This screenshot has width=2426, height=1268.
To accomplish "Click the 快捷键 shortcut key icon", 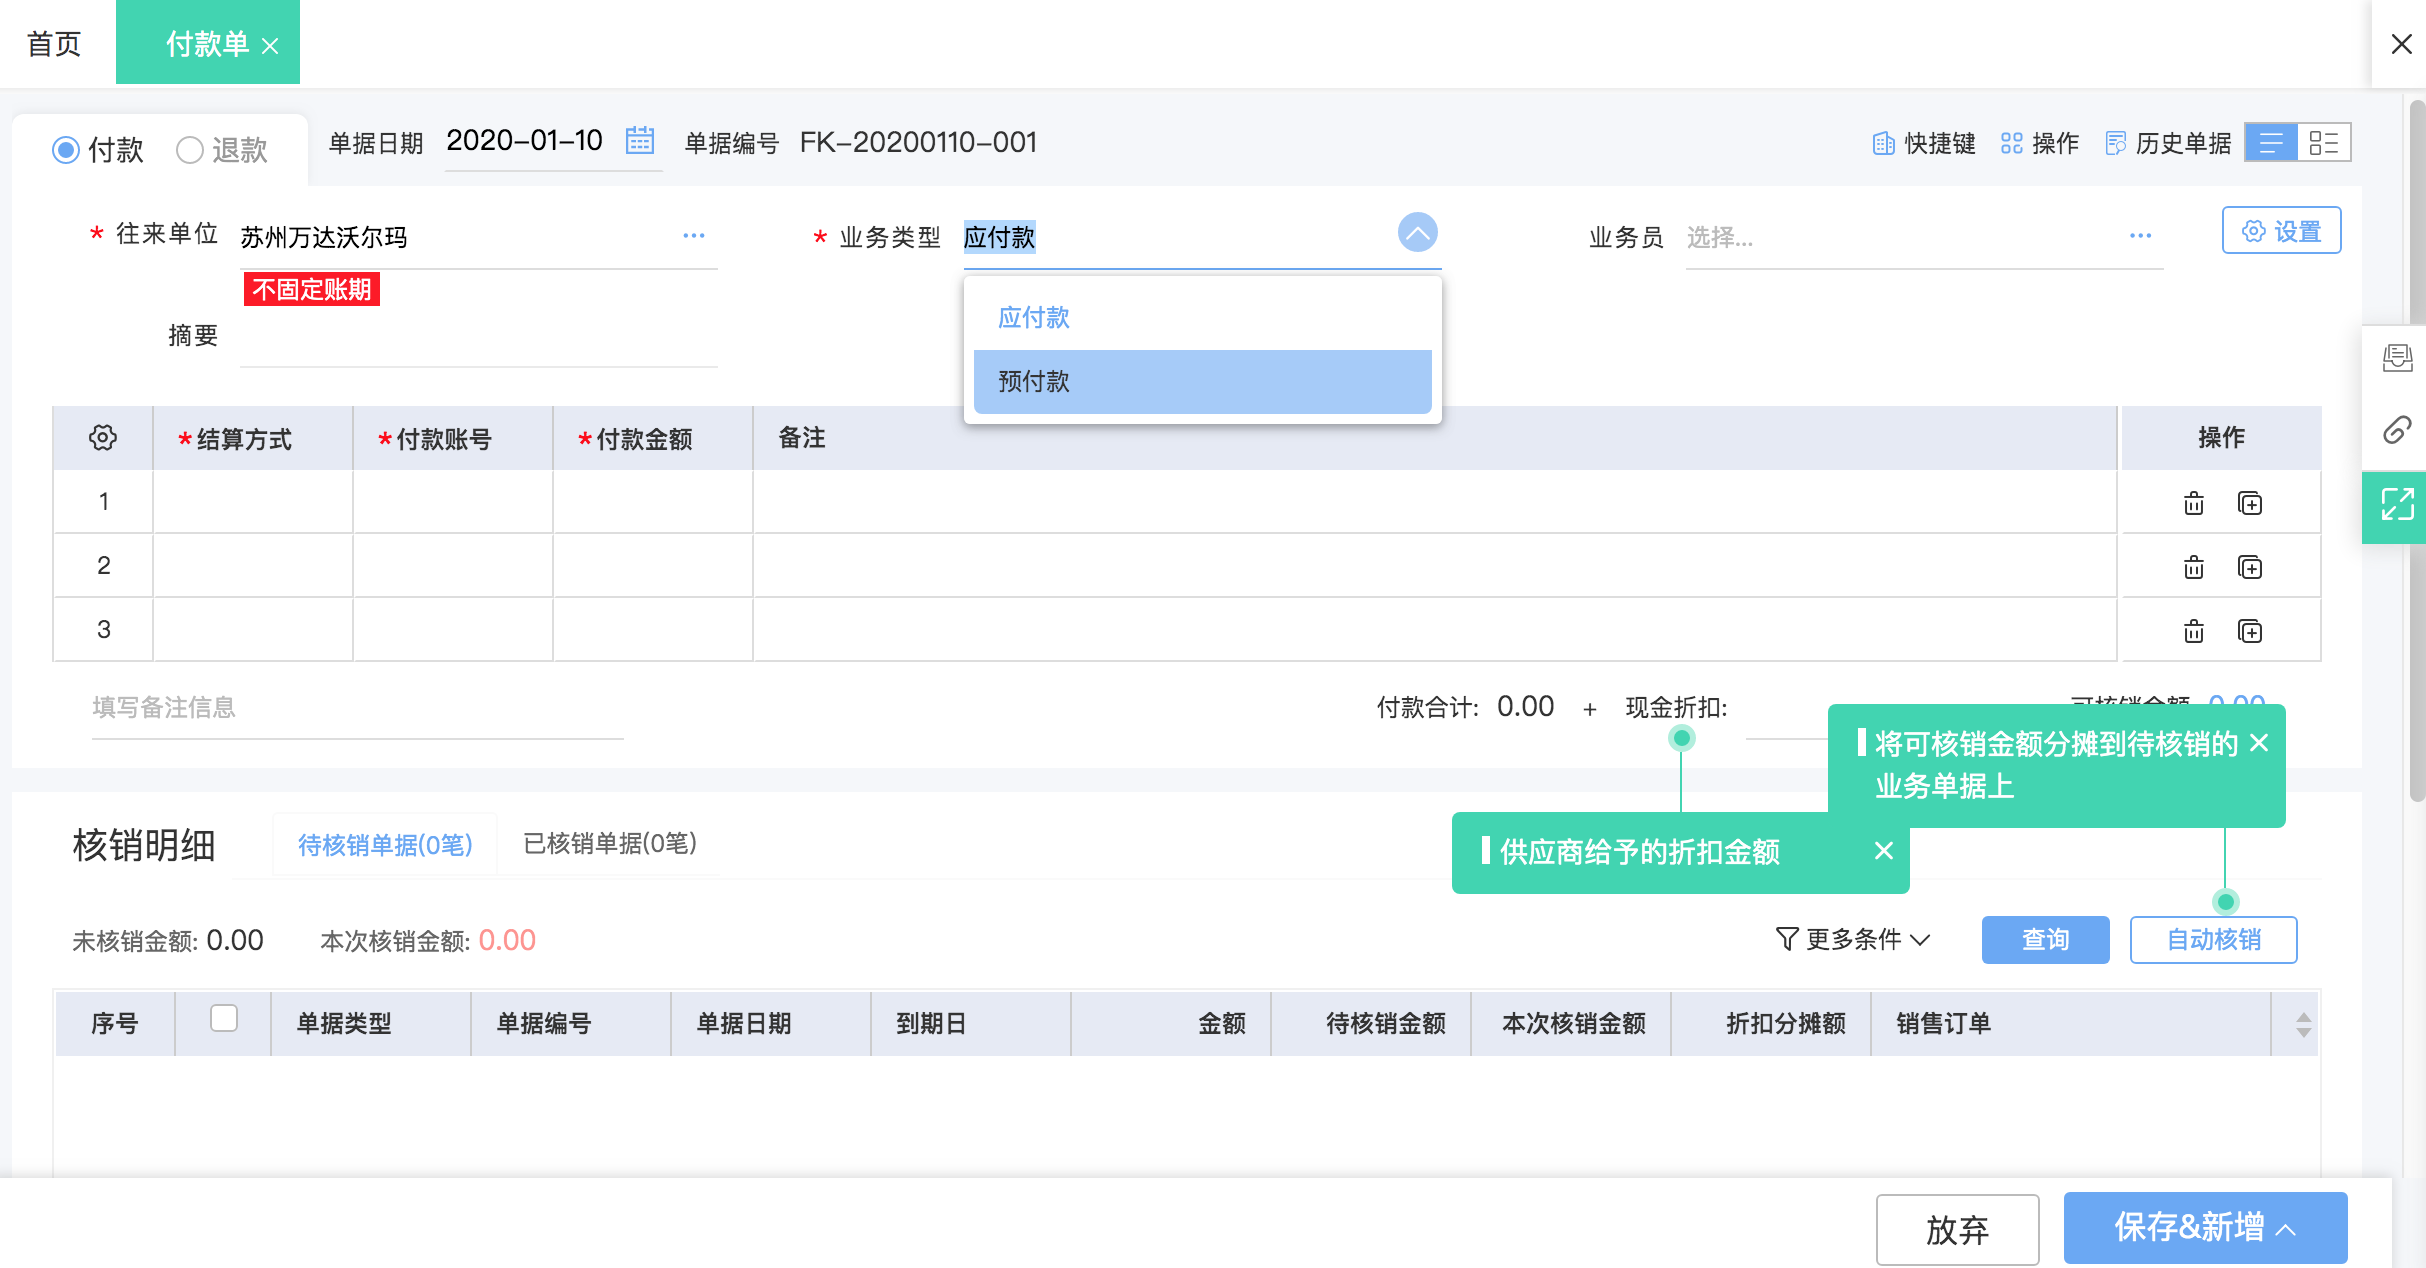I will pos(1885,143).
